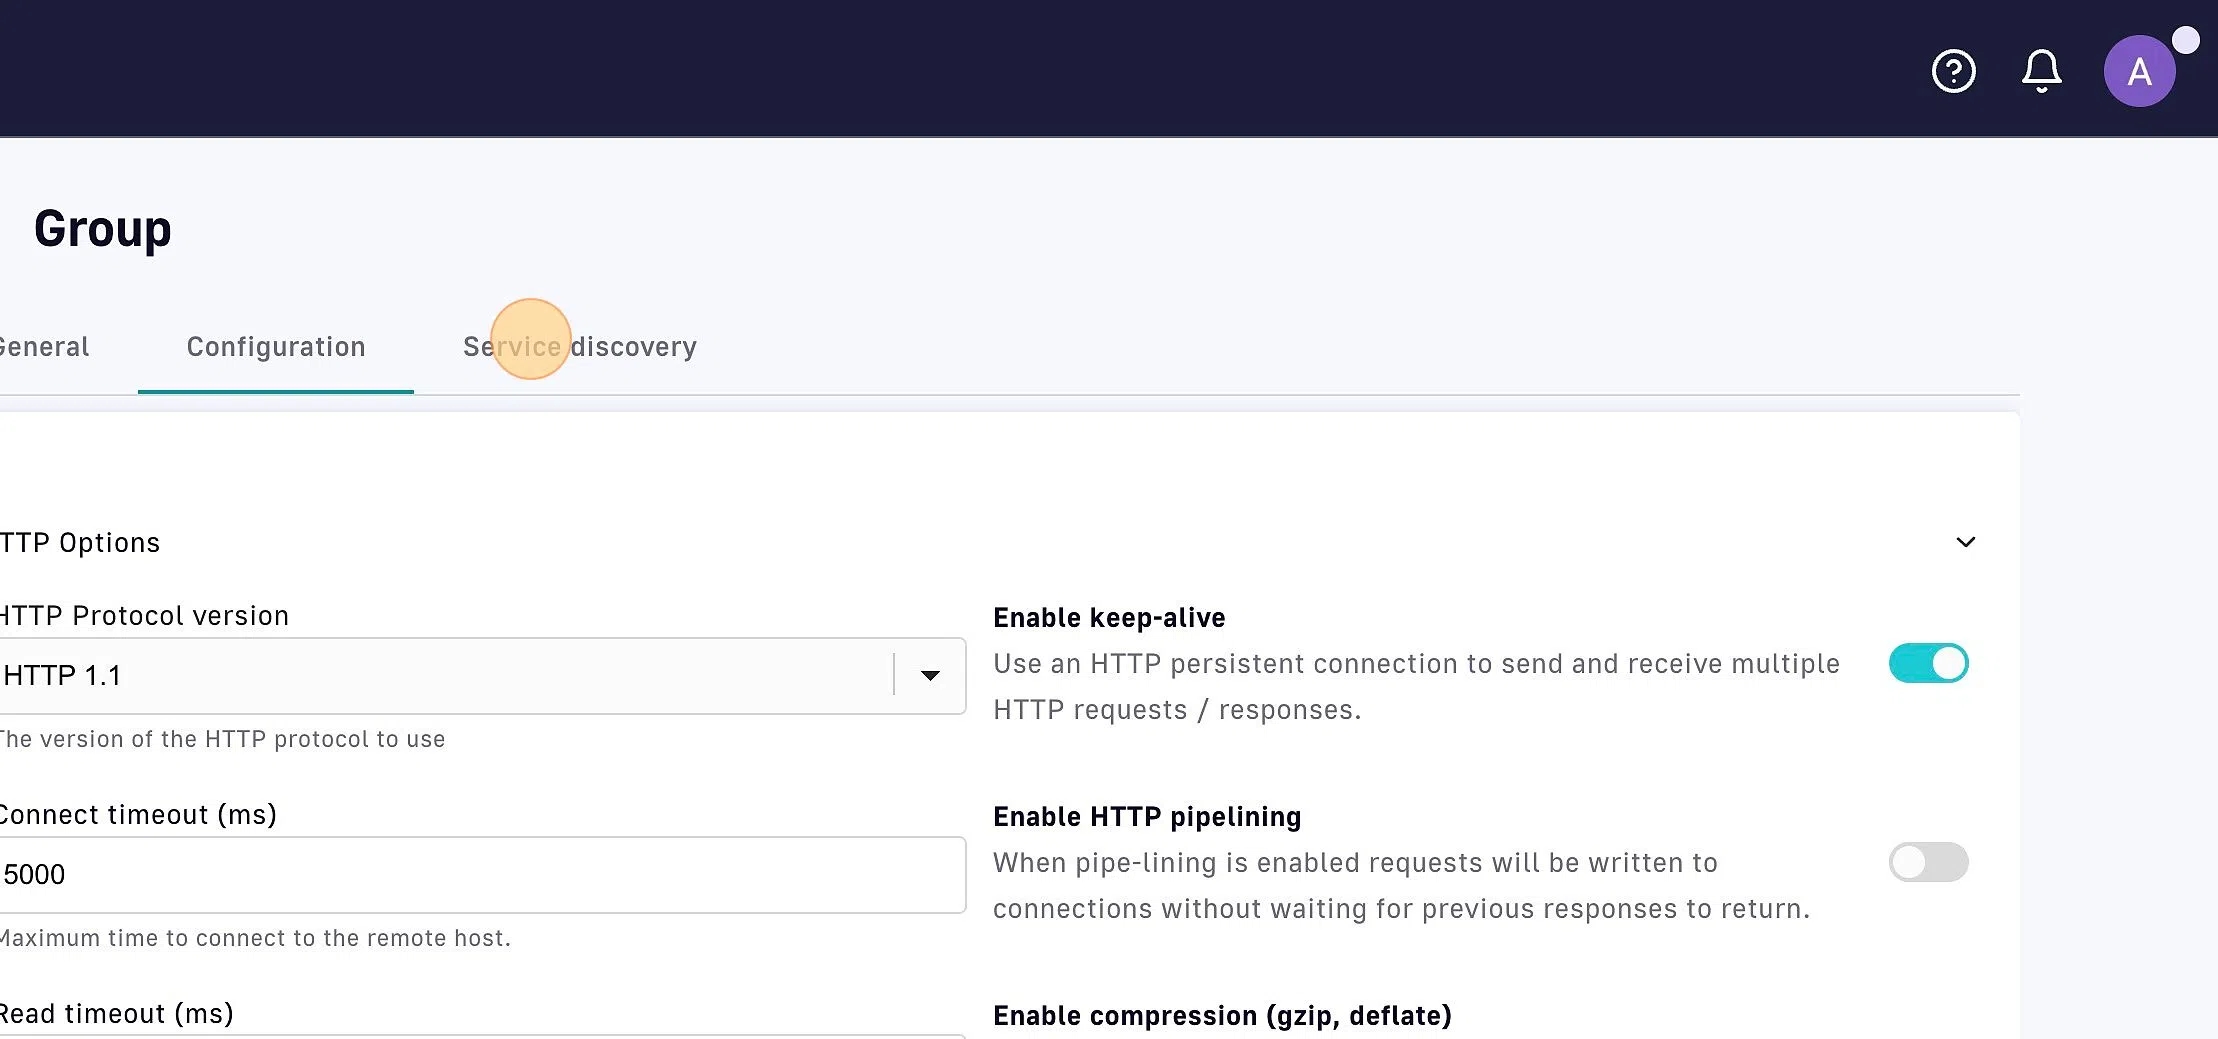2218x1039 pixels.
Task: Click the Enable HTTP pipelining label
Action: 1147,817
